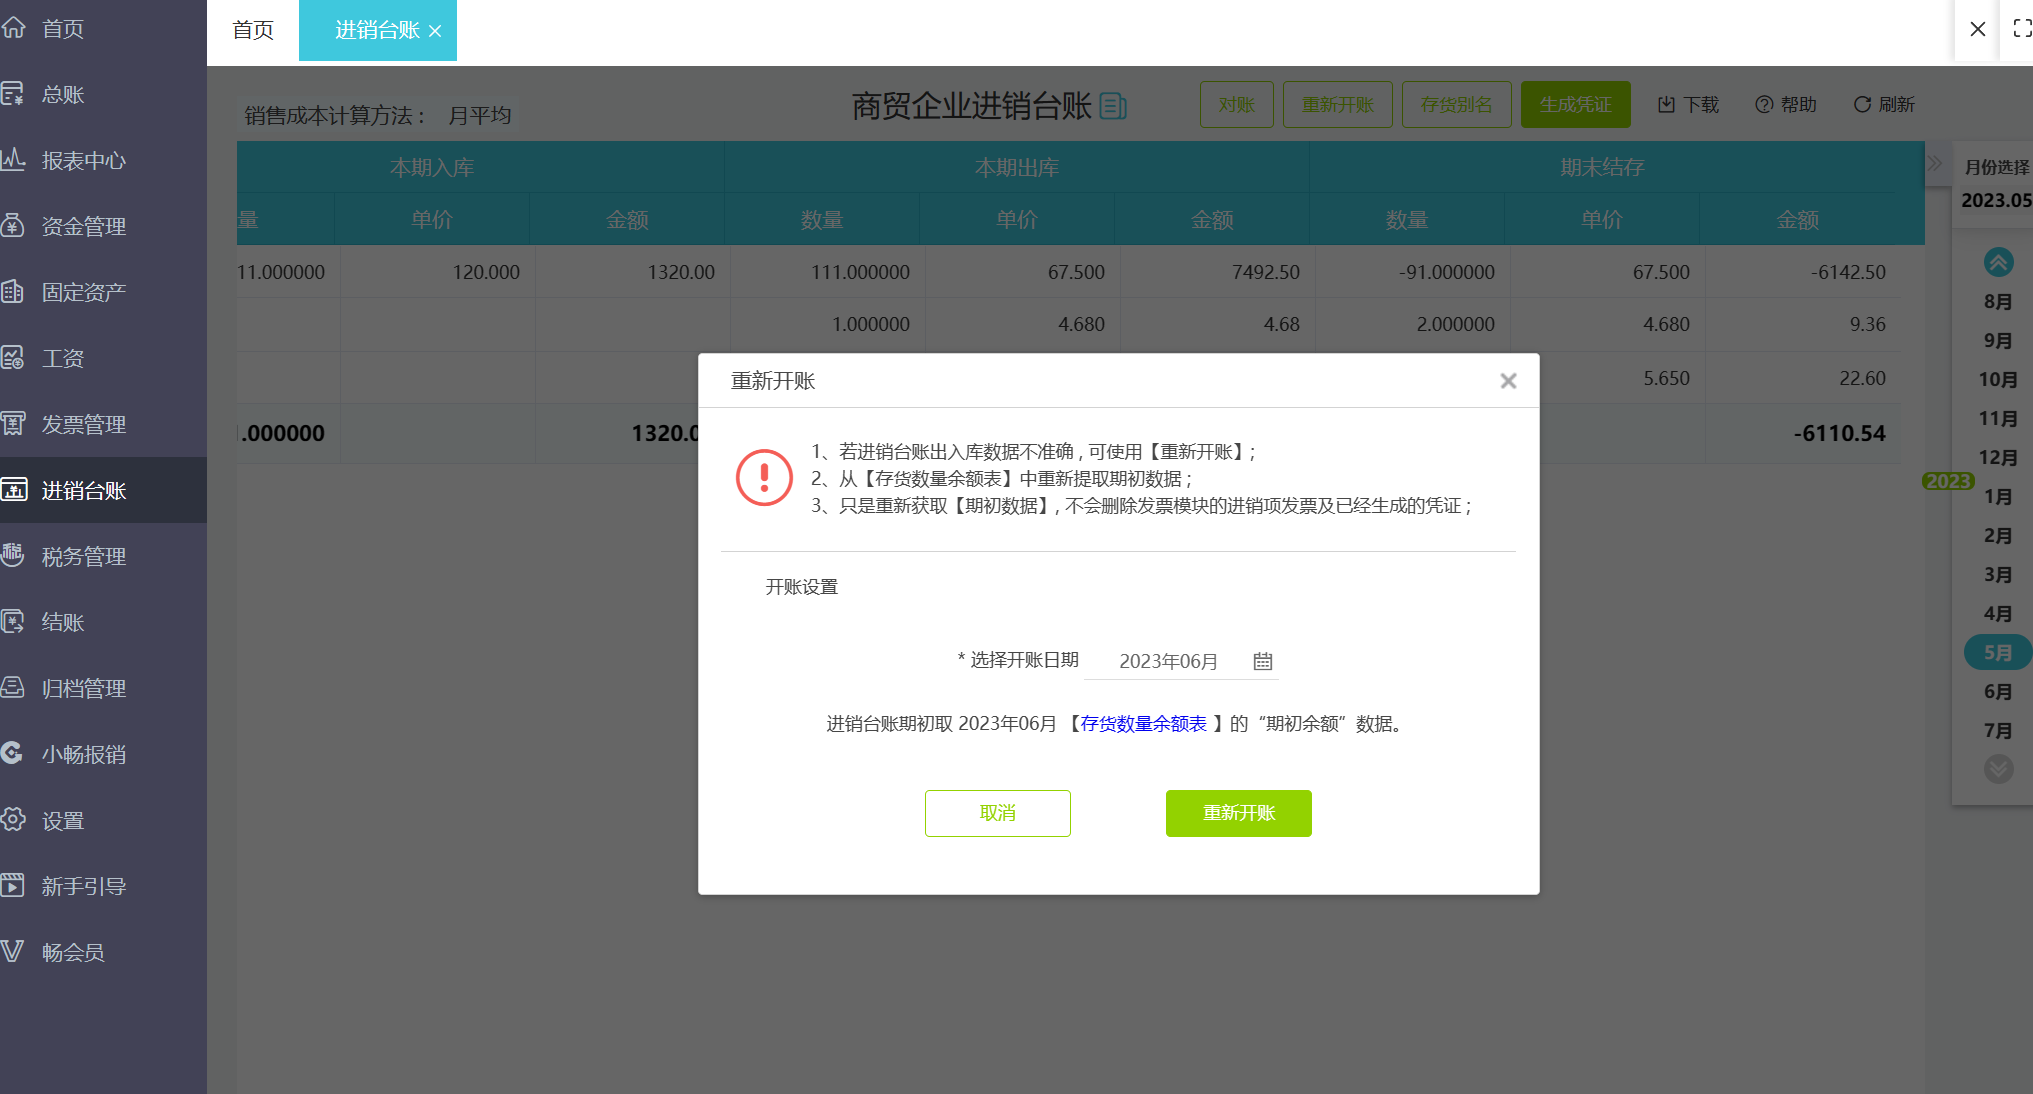
Task: Click the 对账 icon button
Action: (x=1235, y=104)
